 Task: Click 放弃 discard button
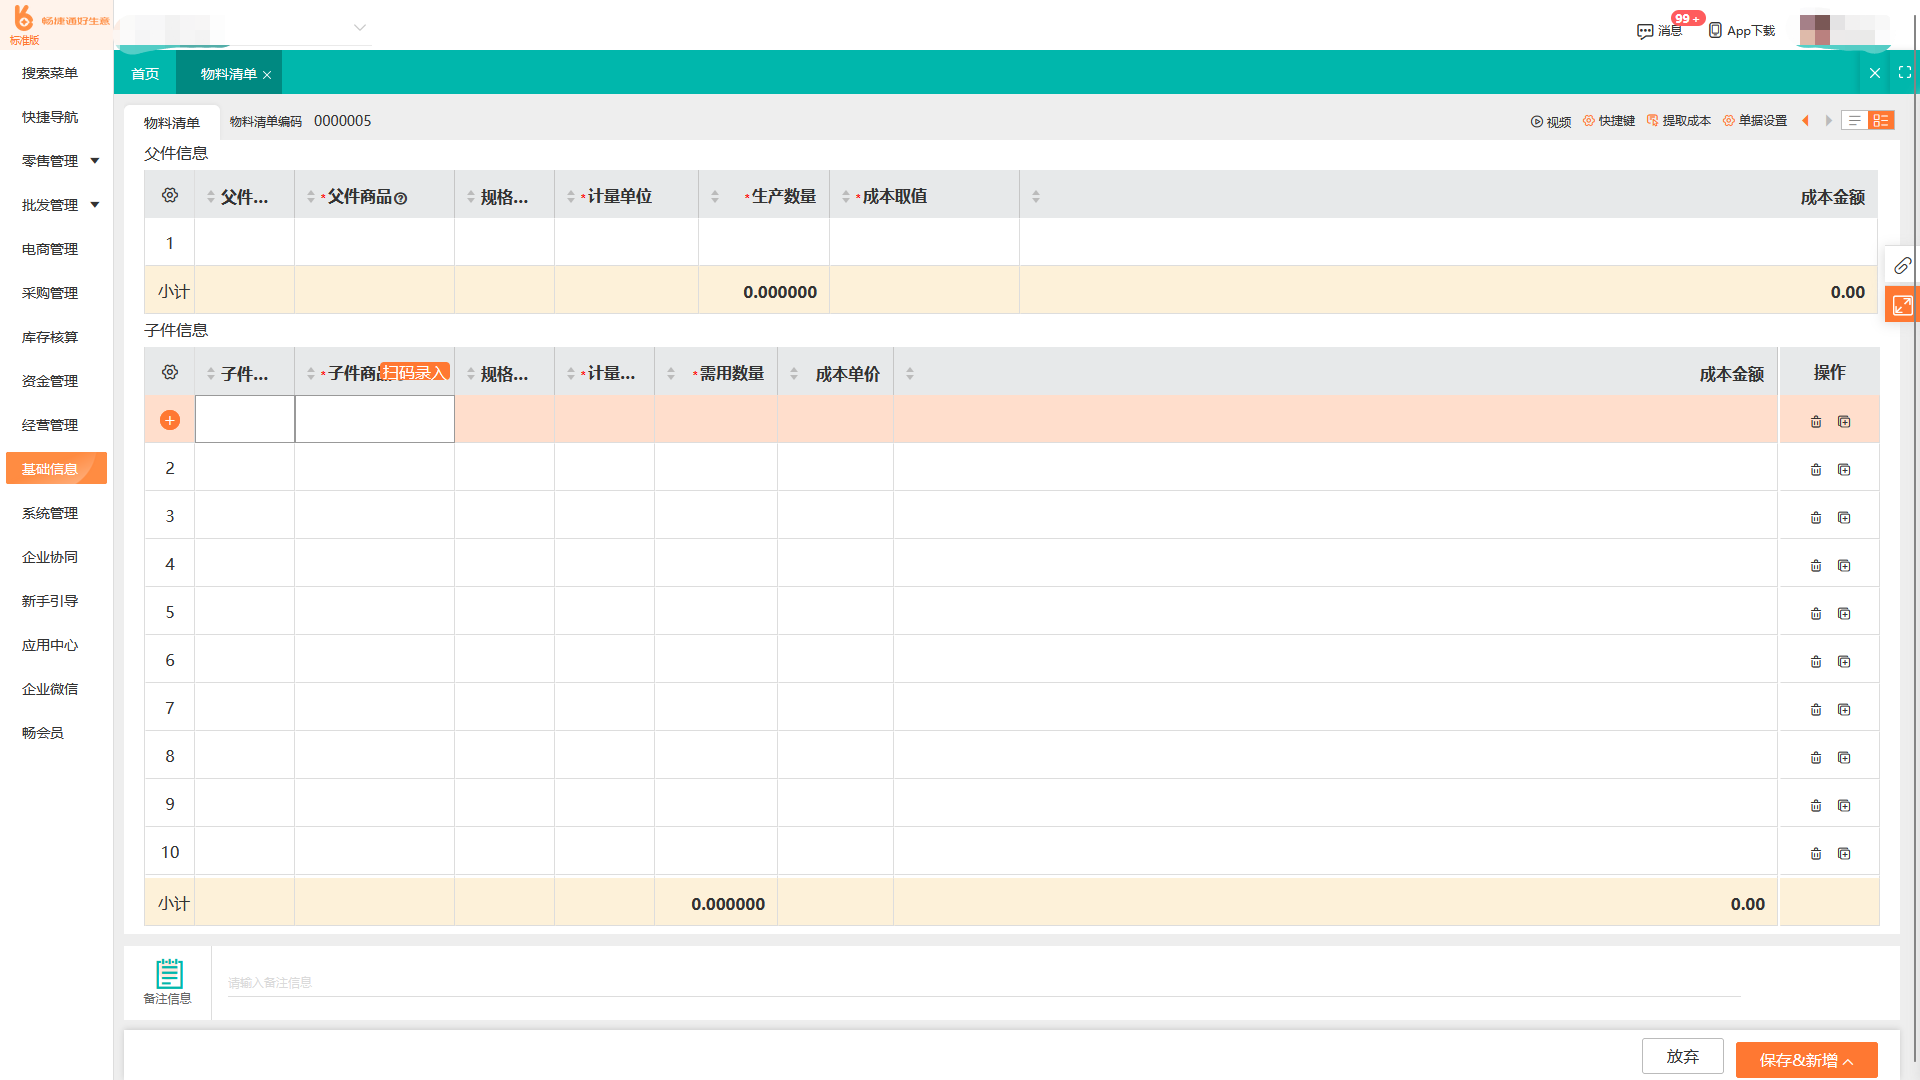tap(1684, 1055)
